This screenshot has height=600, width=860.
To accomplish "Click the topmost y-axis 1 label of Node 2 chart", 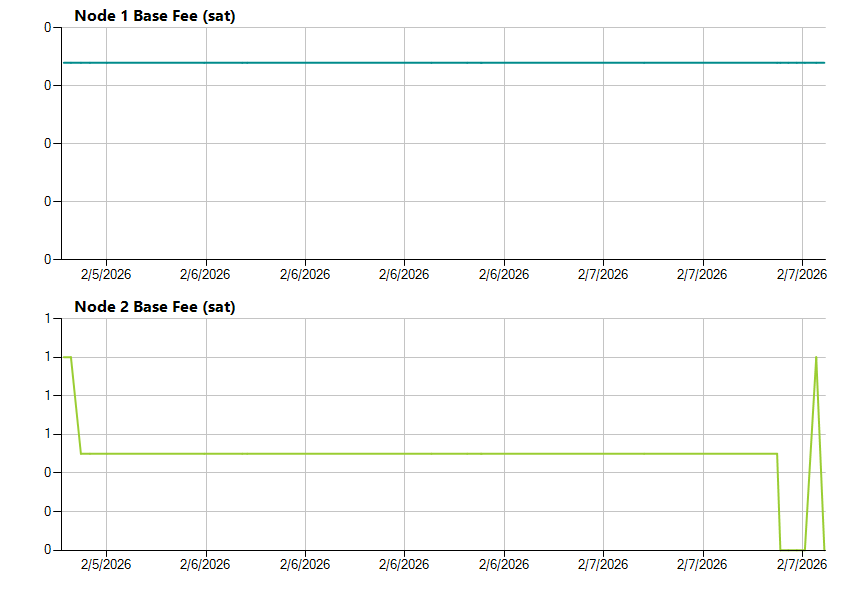I will pos(46,319).
